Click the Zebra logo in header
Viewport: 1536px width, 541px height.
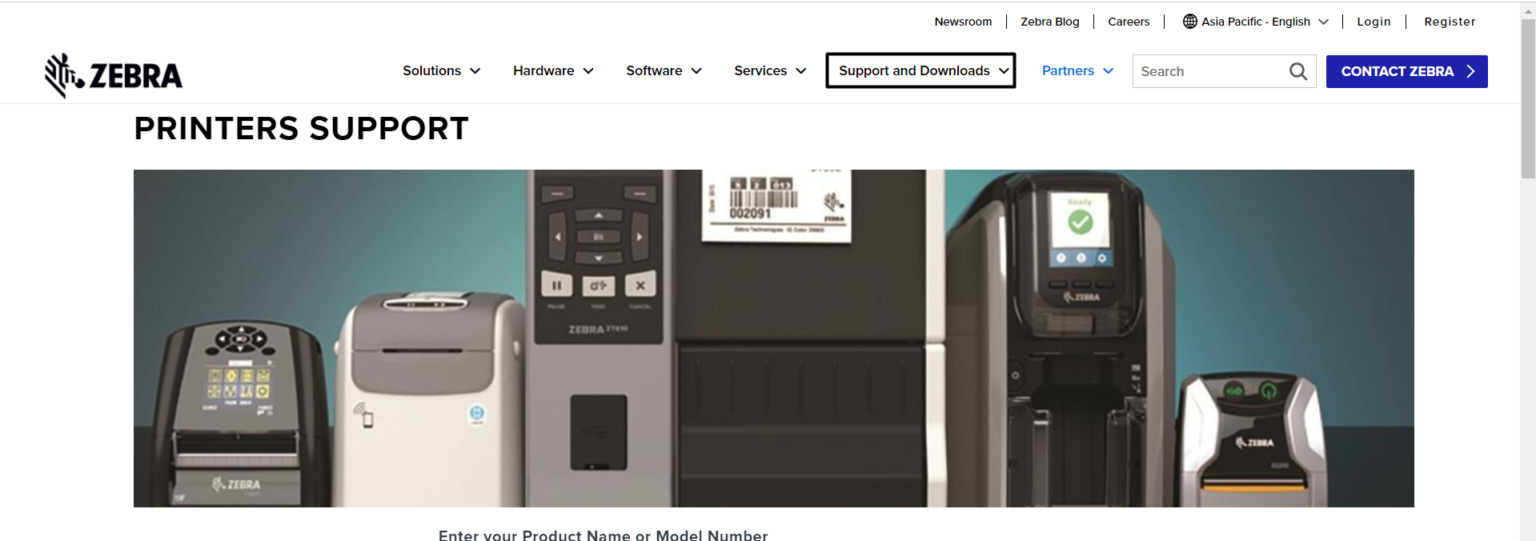[113, 75]
